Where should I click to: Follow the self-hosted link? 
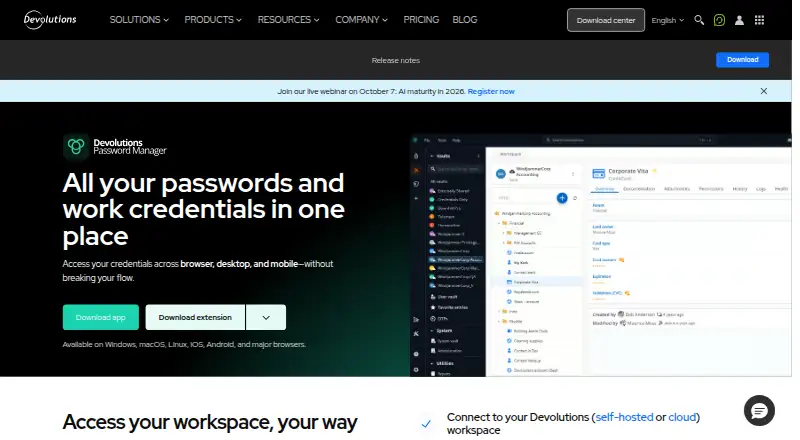click(x=624, y=417)
